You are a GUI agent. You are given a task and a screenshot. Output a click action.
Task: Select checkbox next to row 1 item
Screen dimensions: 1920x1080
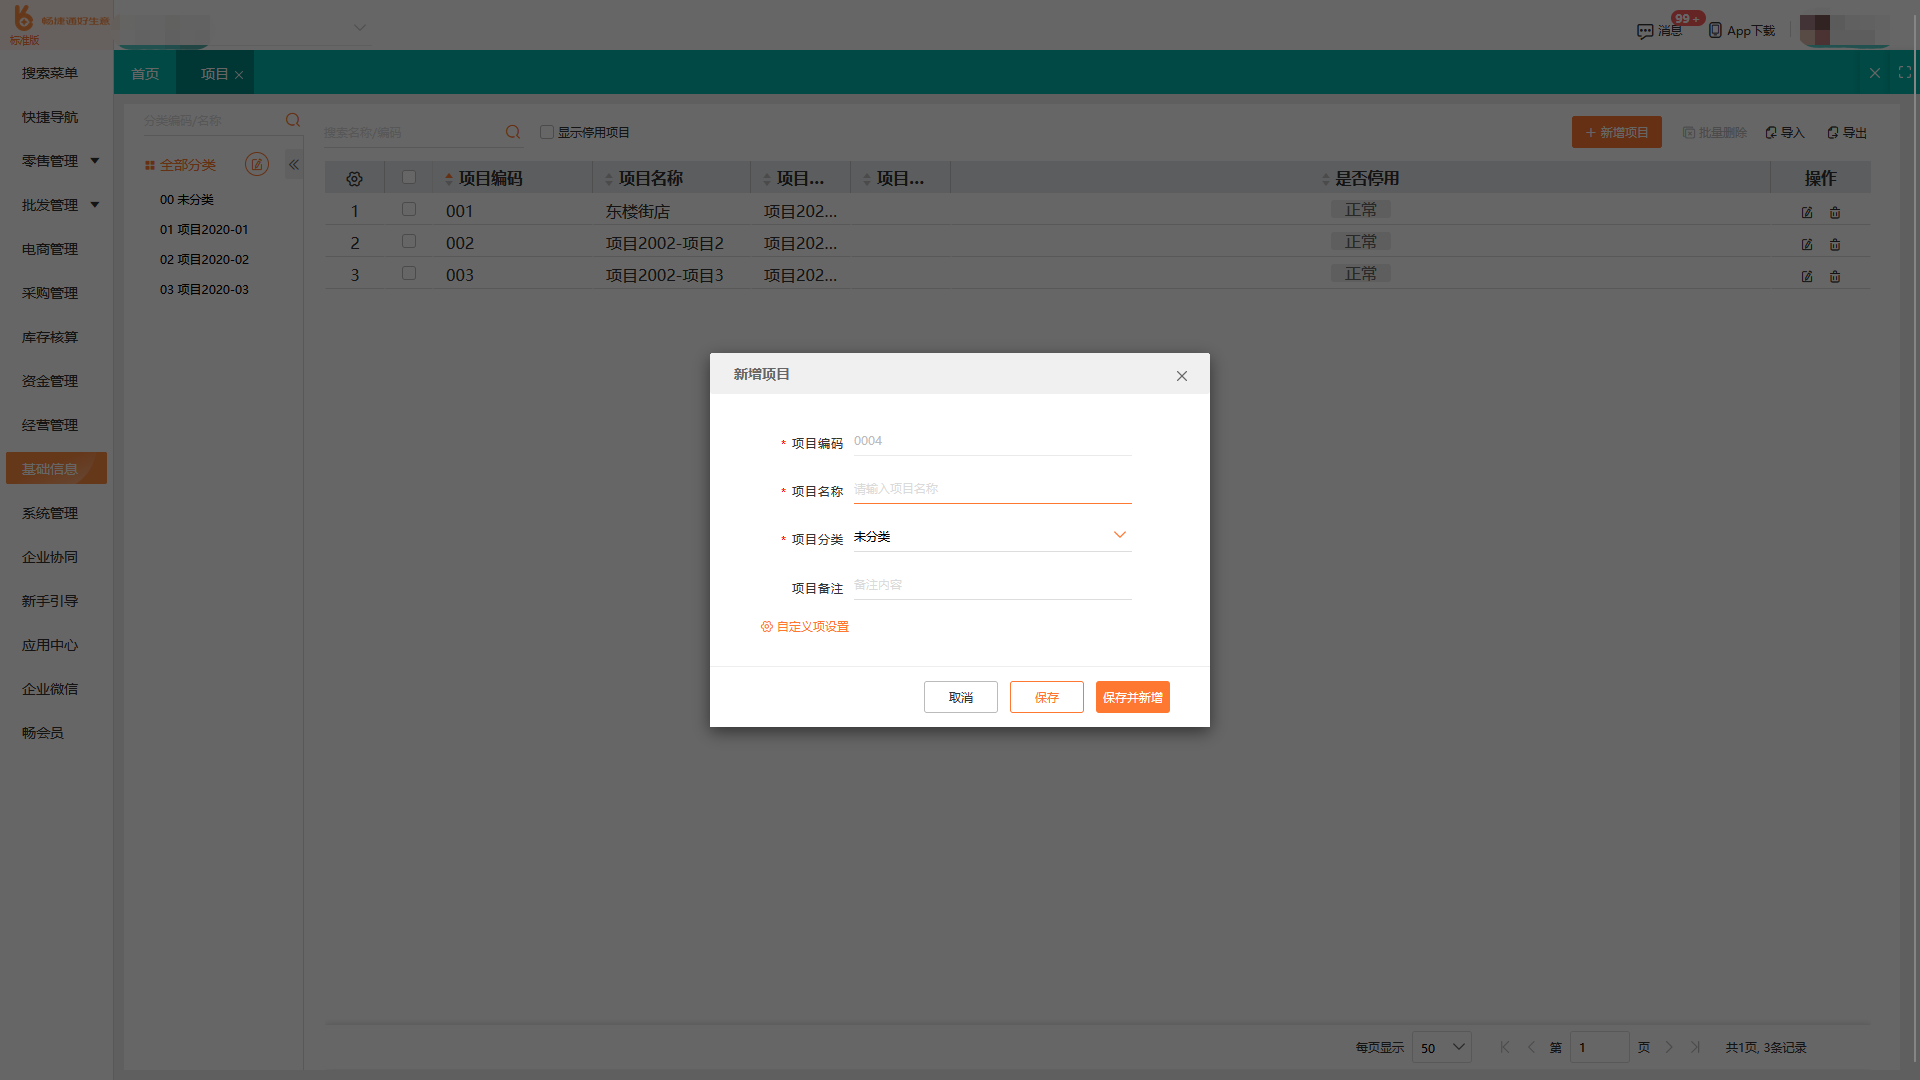pos(409,210)
